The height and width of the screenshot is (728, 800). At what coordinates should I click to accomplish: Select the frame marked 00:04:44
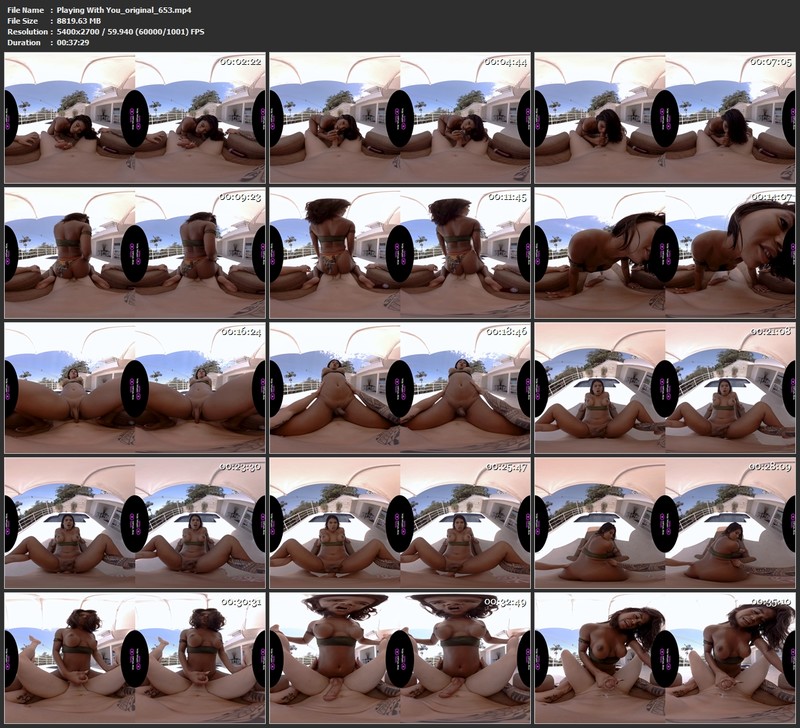400,118
